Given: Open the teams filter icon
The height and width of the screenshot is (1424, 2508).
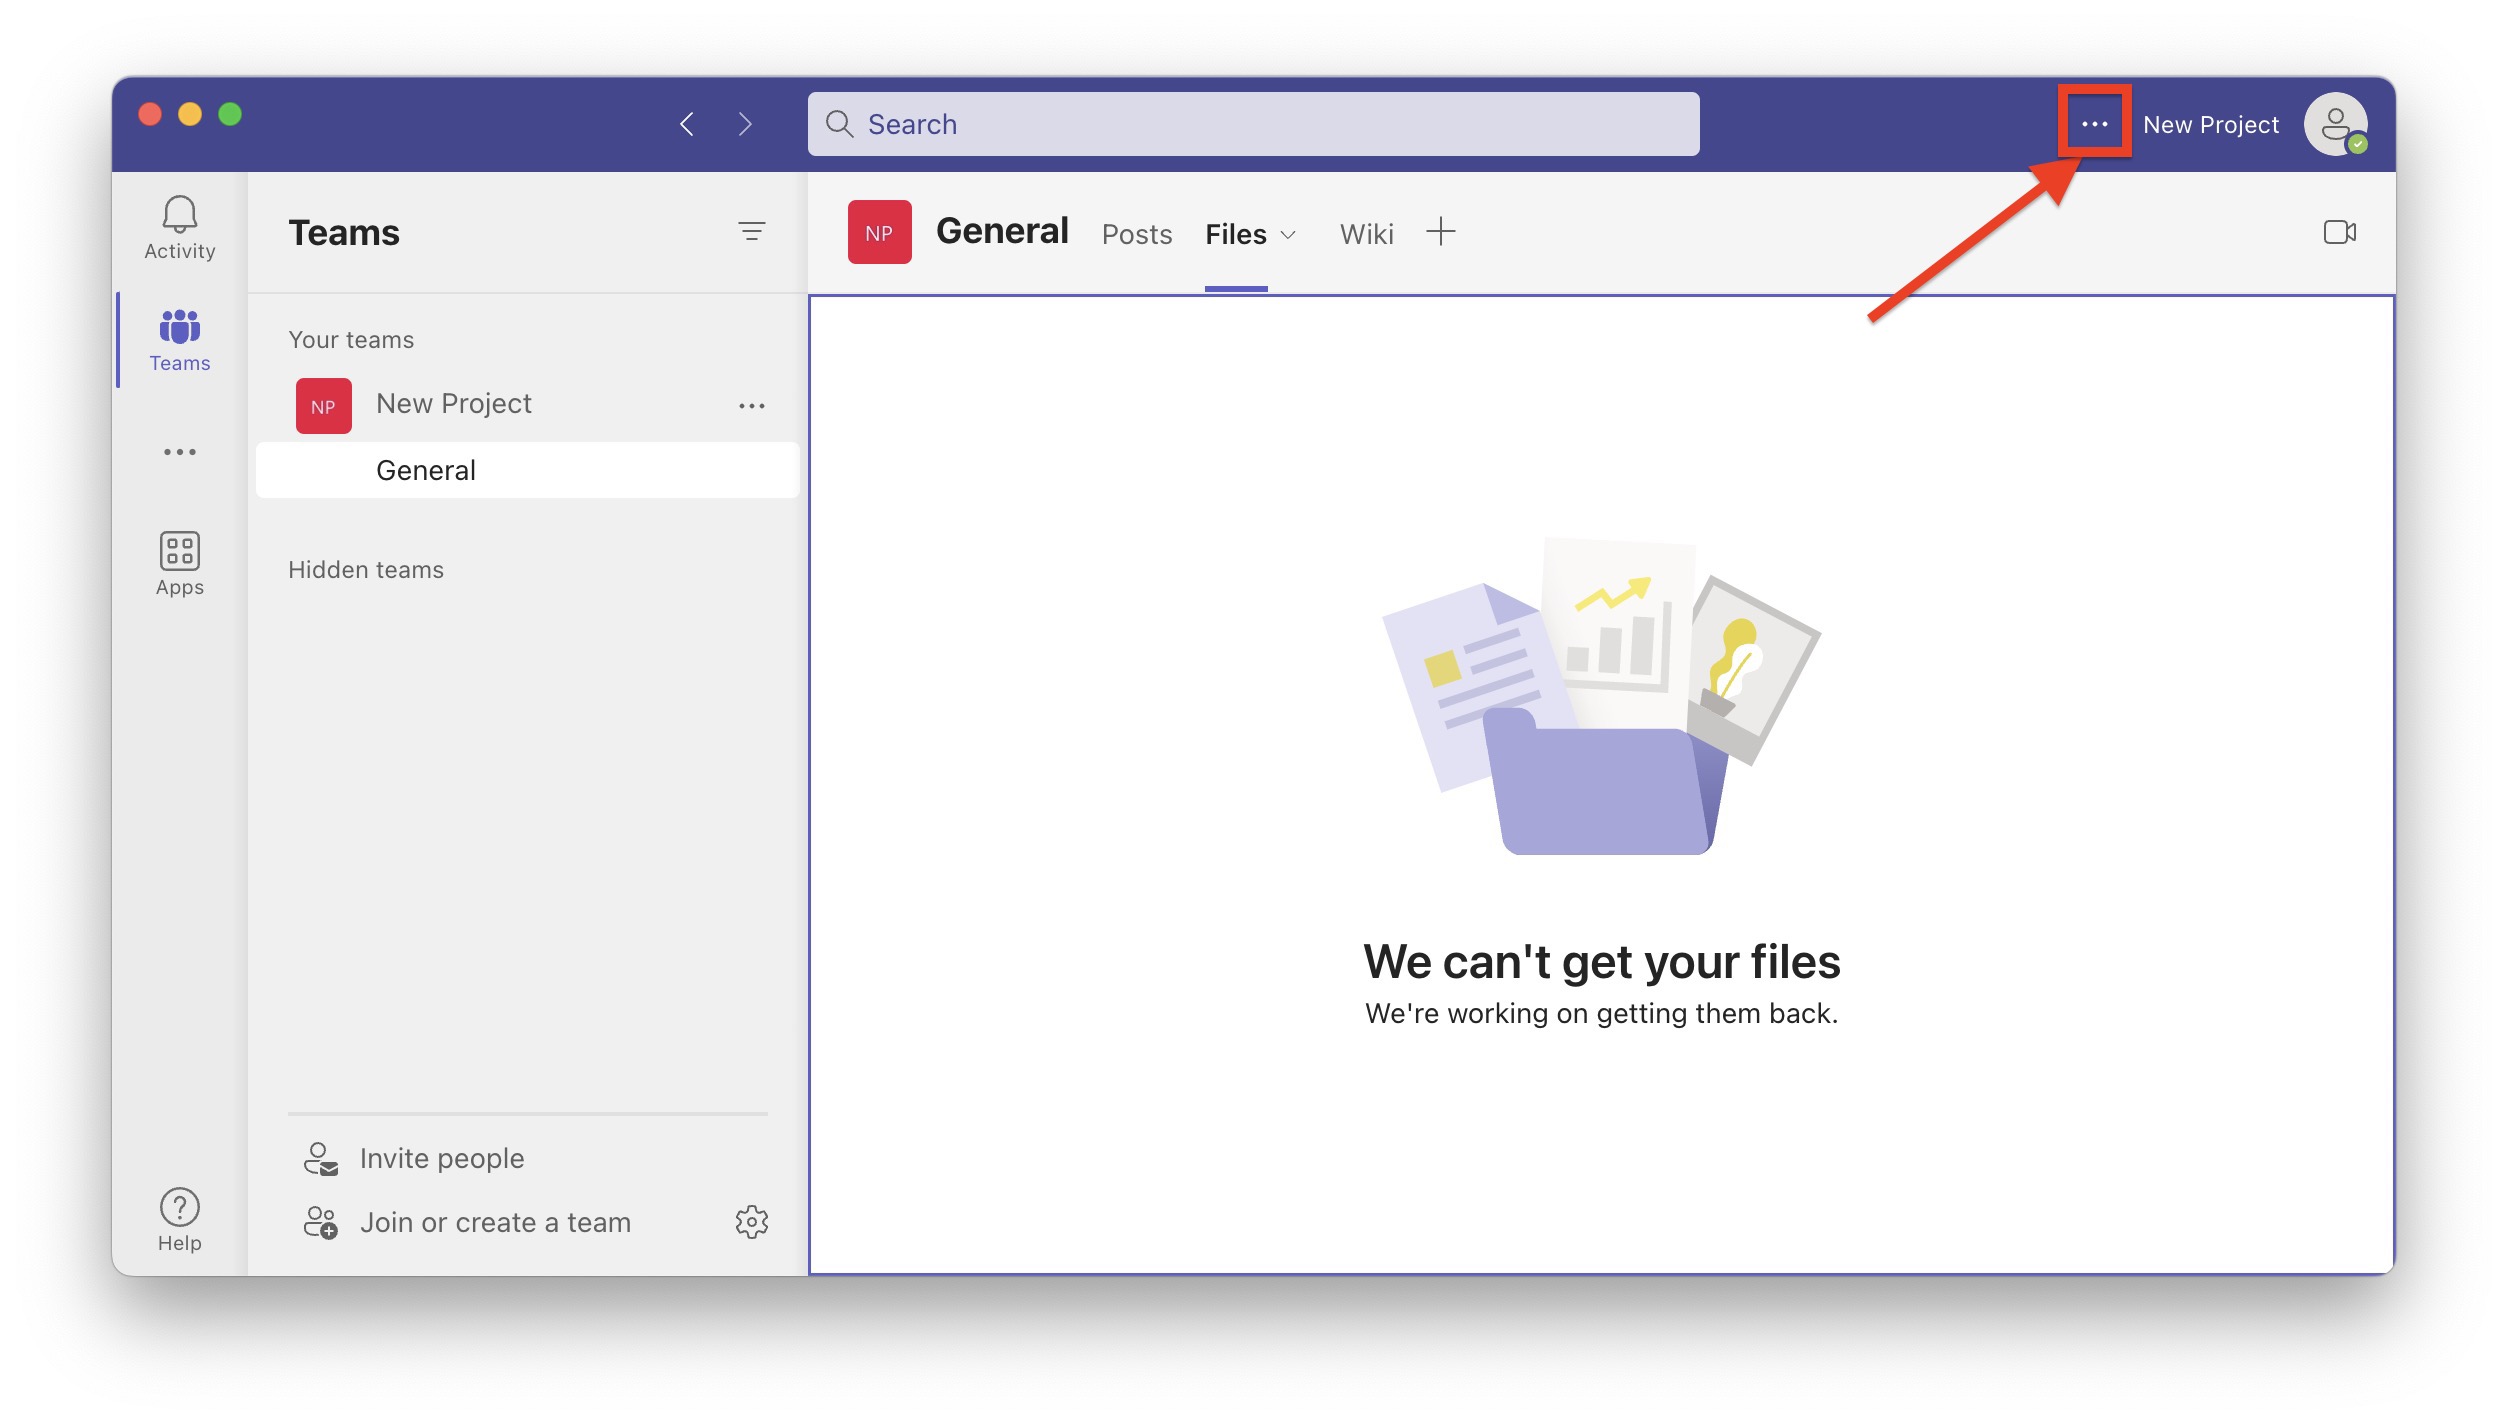Looking at the screenshot, I should (x=752, y=232).
